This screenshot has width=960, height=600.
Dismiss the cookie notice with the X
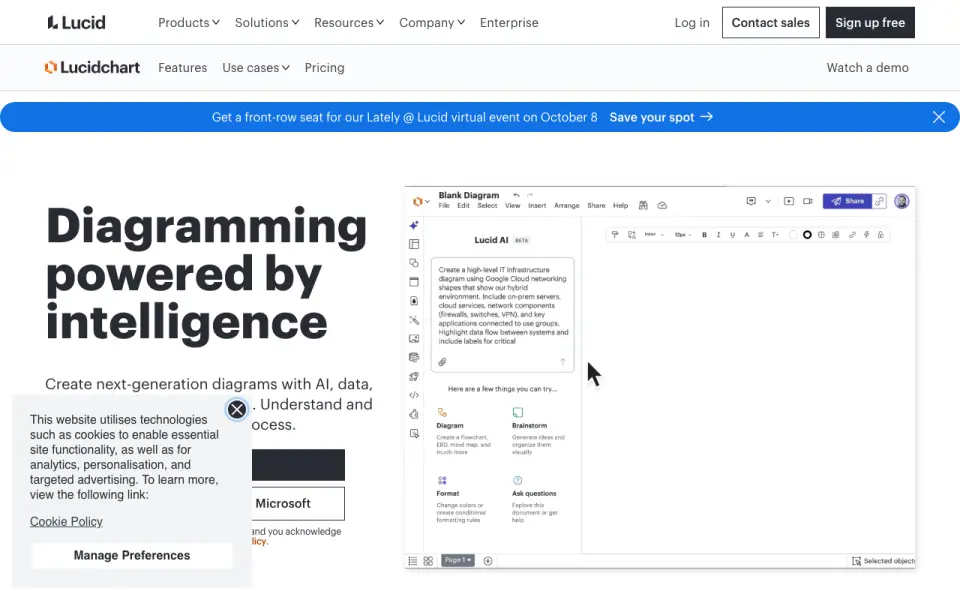pyautogui.click(x=237, y=409)
